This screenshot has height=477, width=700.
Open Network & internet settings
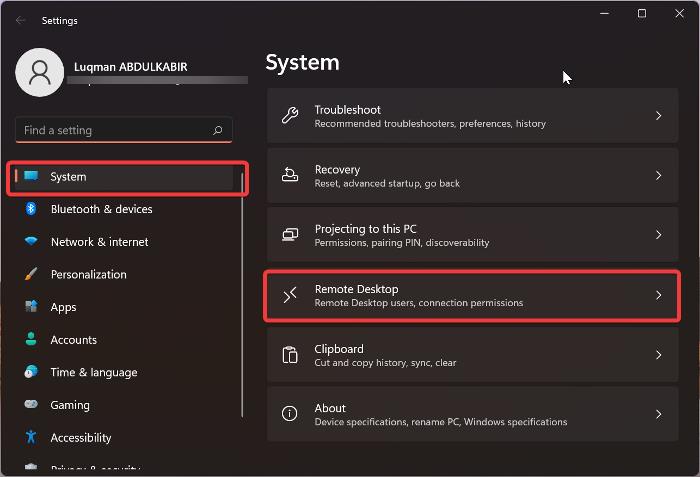pyautogui.click(x=99, y=242)
